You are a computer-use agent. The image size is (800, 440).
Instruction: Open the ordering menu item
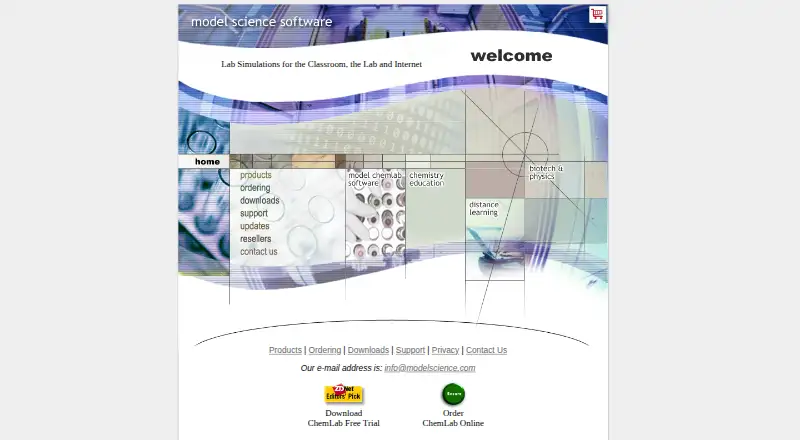coord(255,188)
